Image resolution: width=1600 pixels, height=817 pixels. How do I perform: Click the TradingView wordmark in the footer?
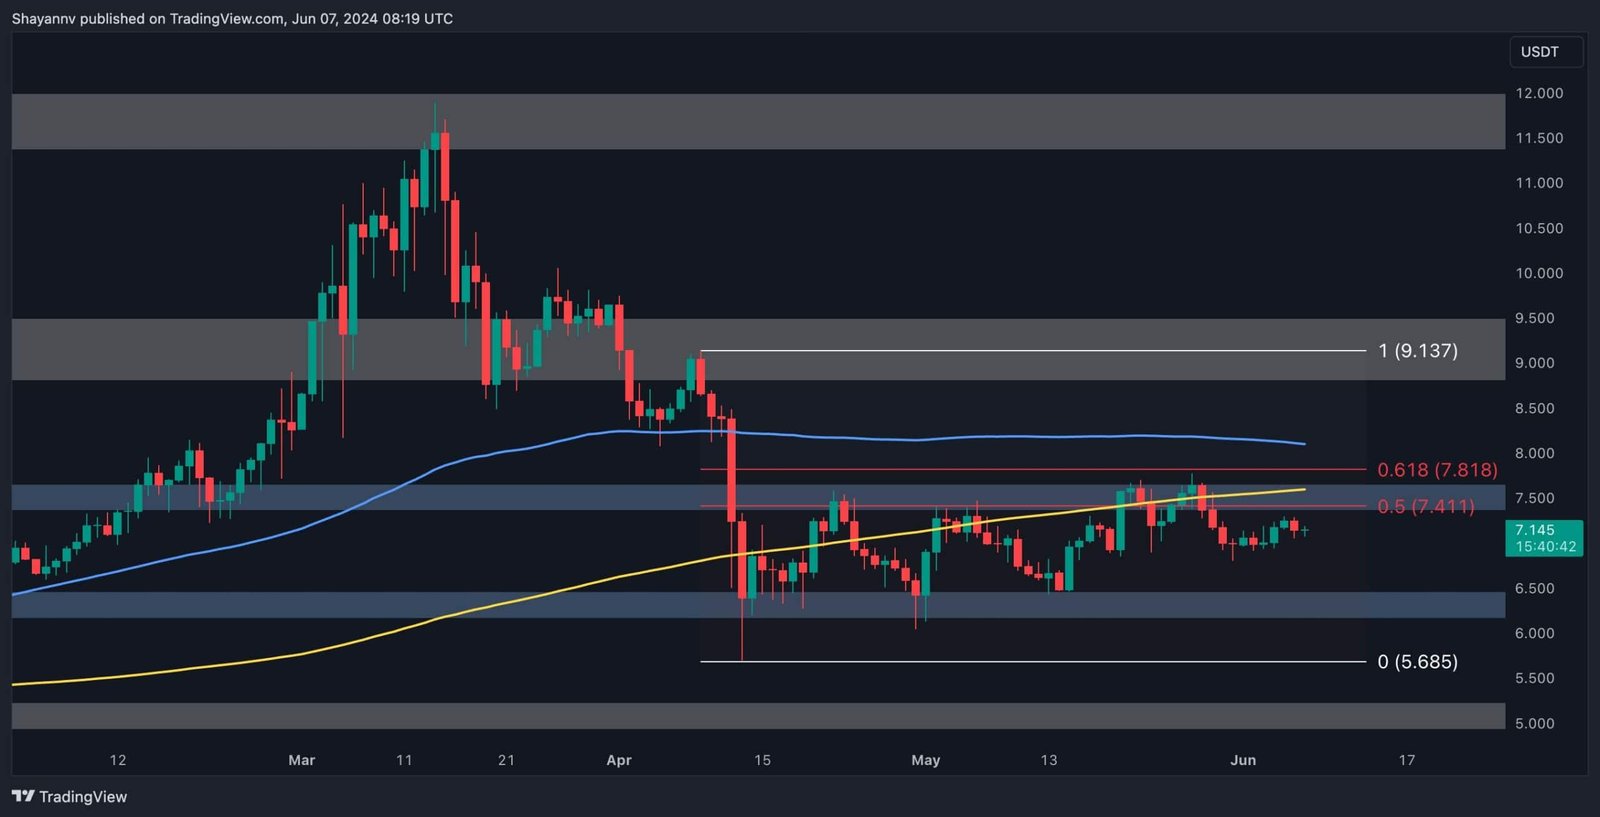tap(82, 797)
